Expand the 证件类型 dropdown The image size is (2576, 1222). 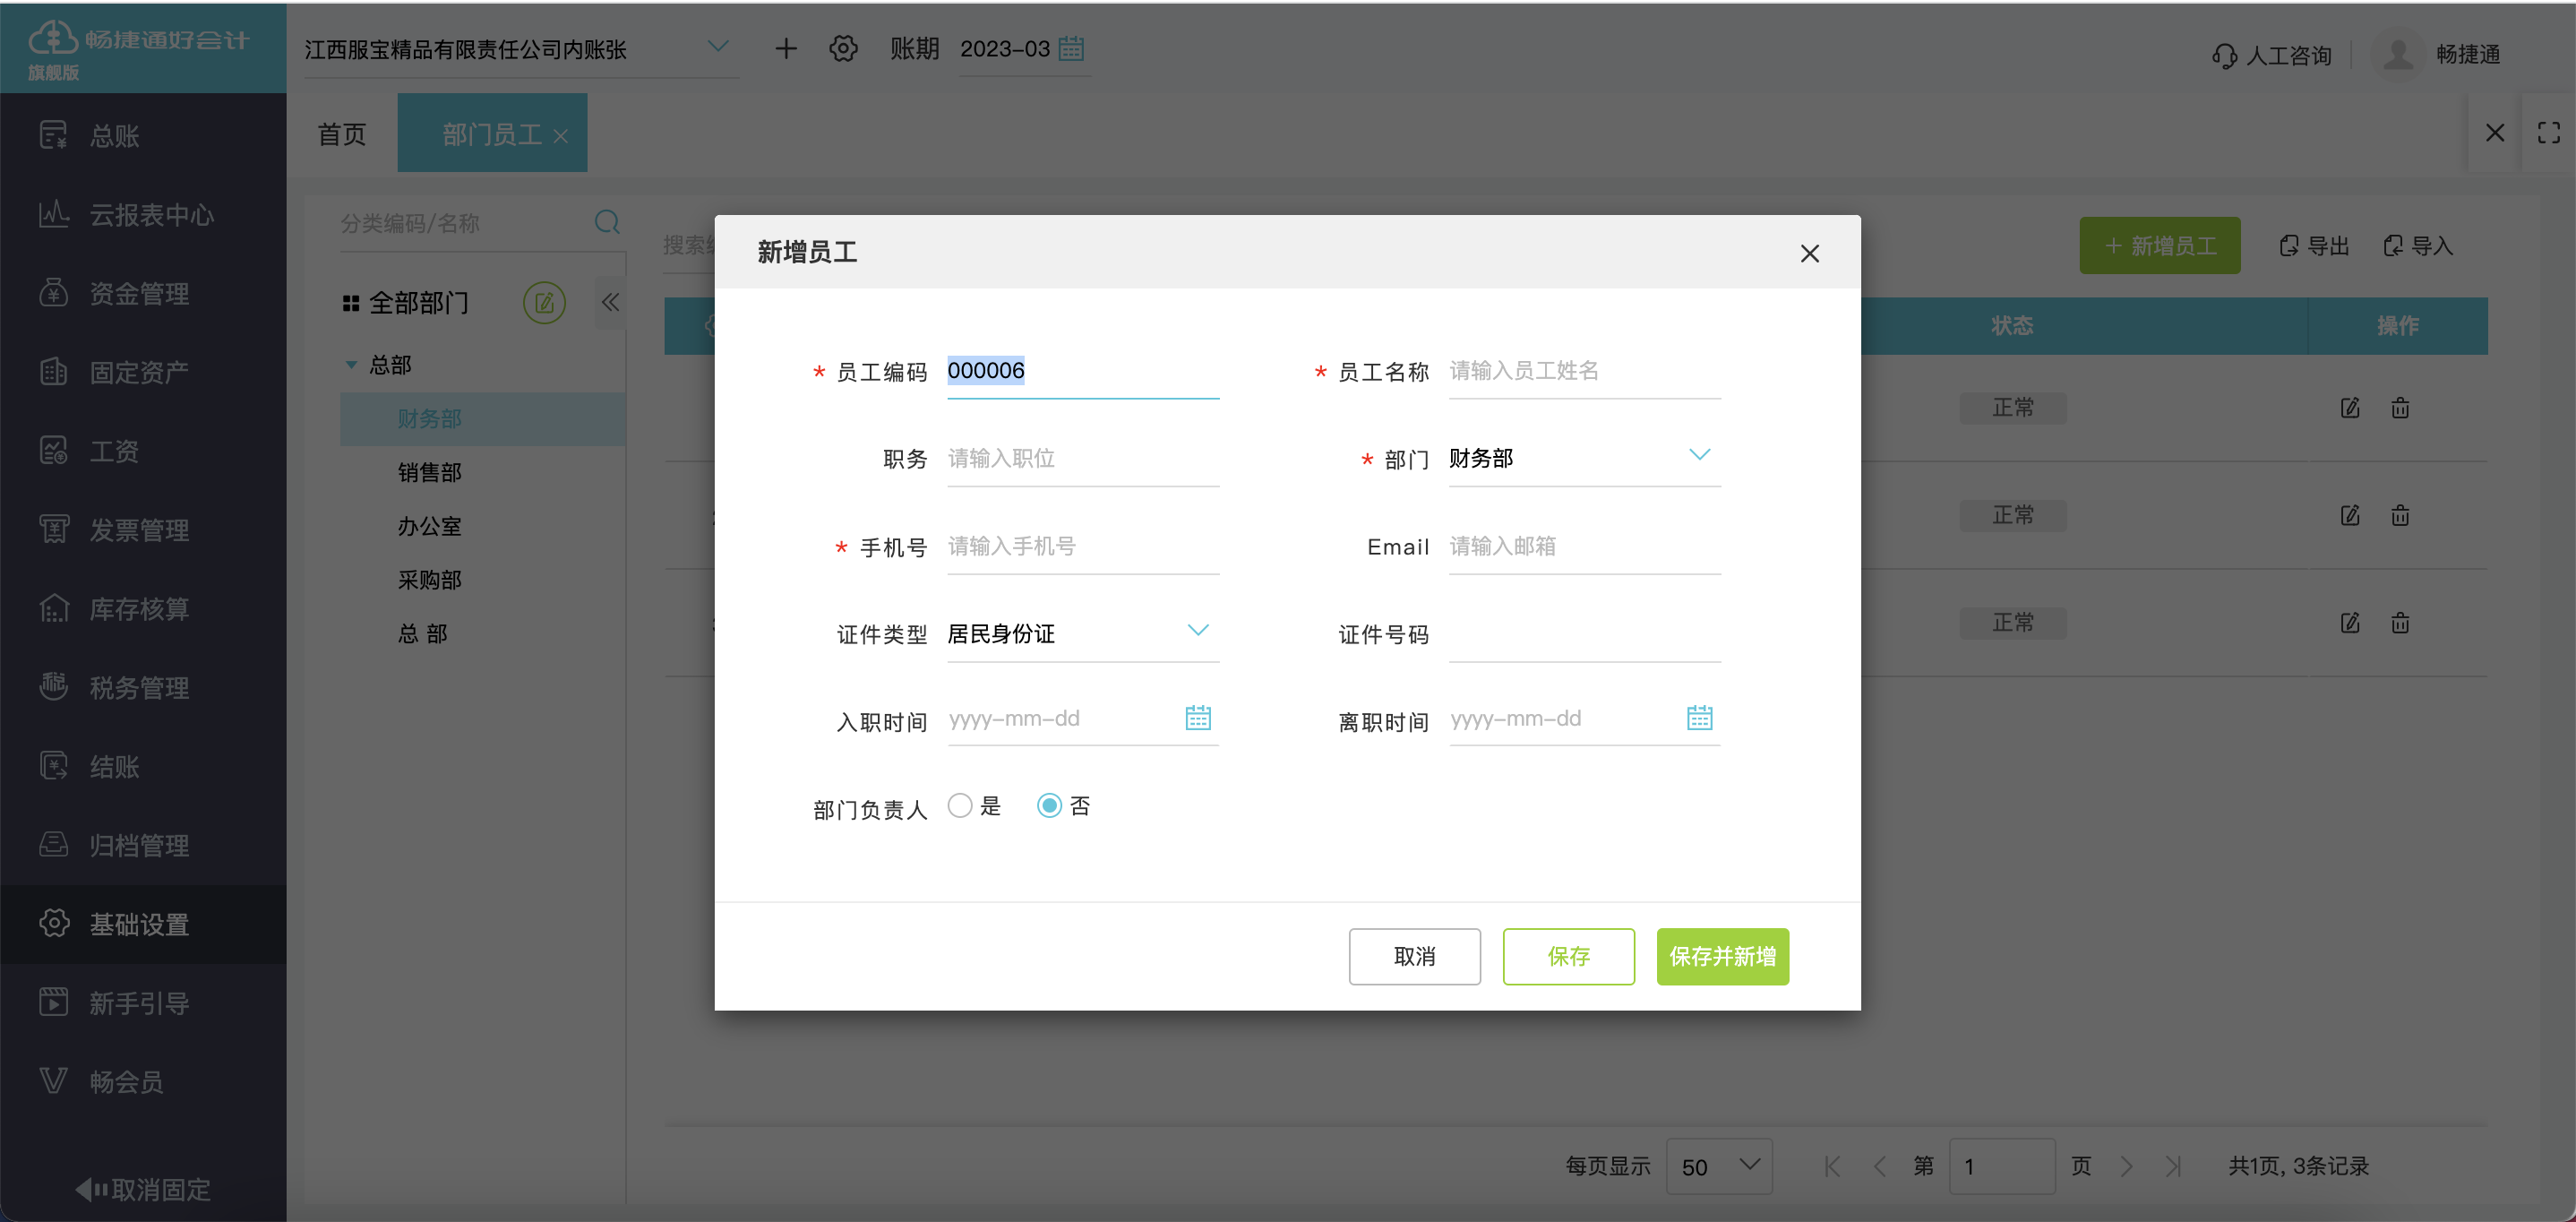pos(1199,631)
